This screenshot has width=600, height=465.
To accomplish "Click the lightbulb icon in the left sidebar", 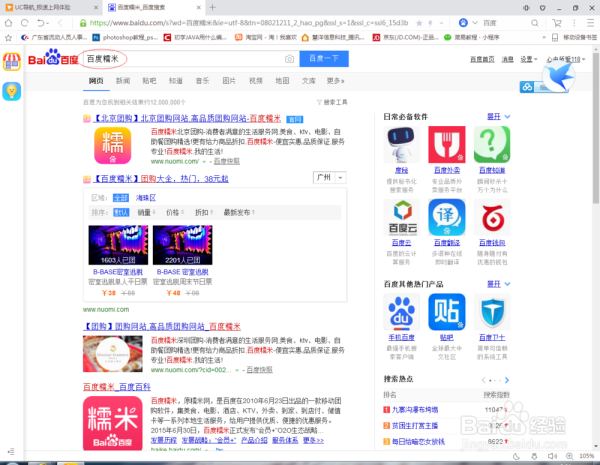I will pos(12,91).
